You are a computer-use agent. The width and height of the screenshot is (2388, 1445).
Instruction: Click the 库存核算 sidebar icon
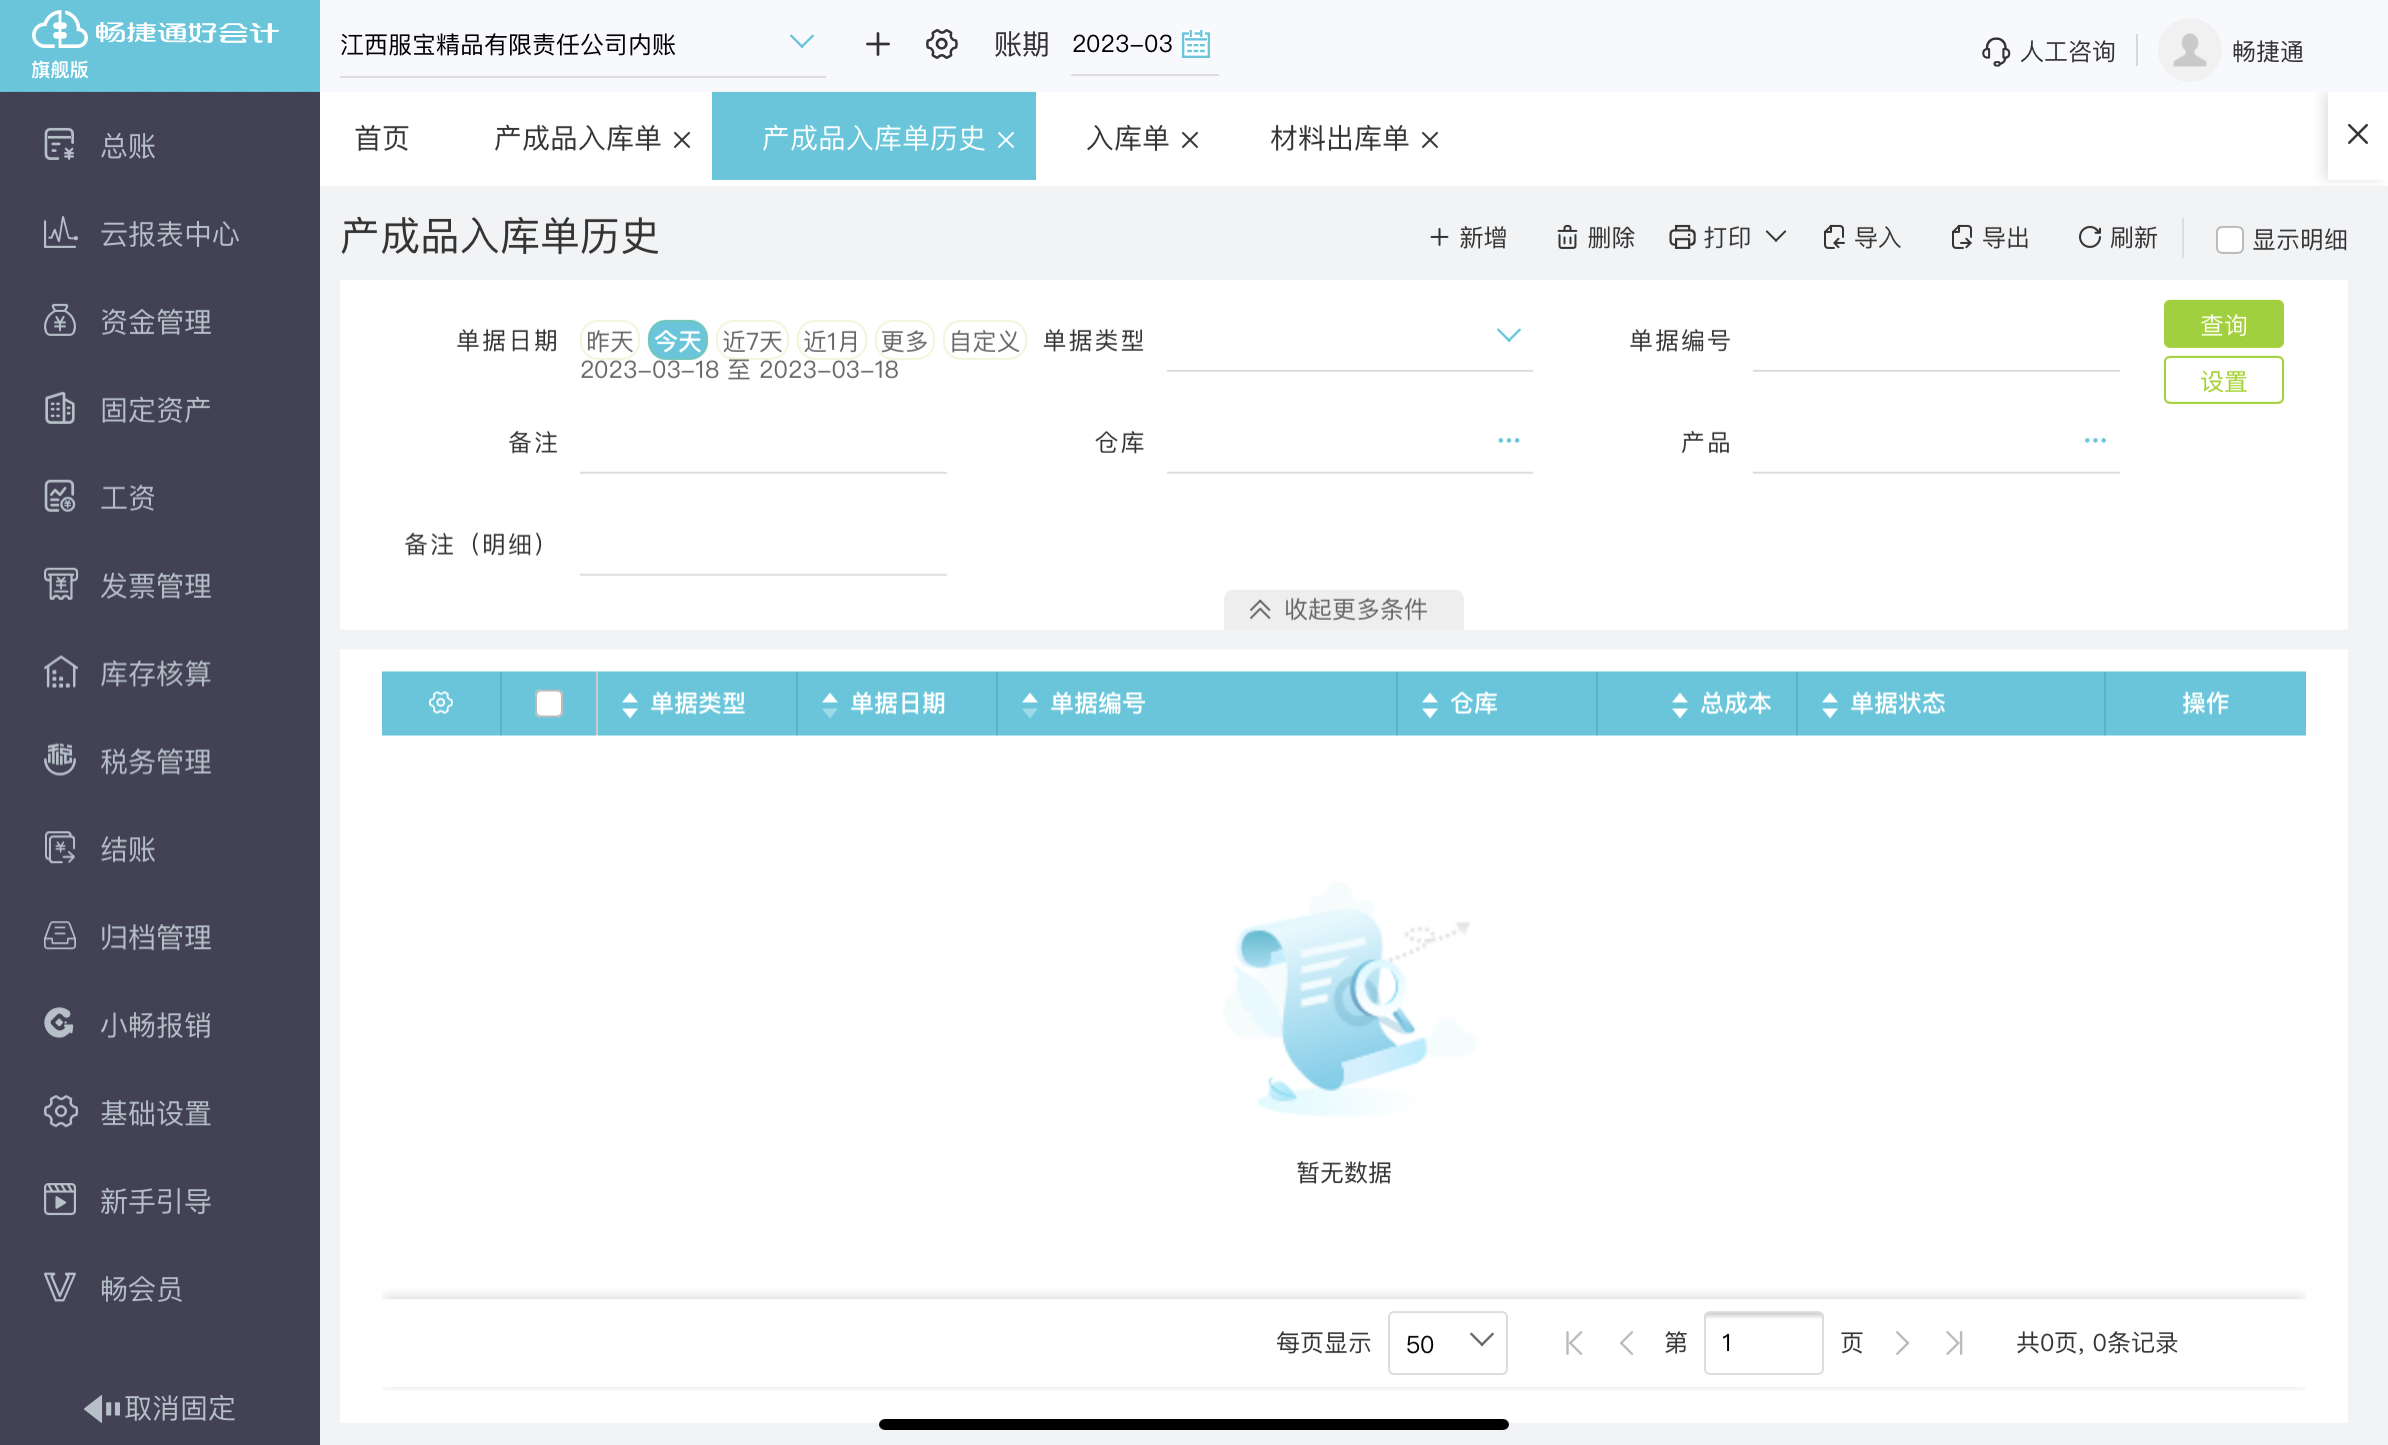[61, 672]
